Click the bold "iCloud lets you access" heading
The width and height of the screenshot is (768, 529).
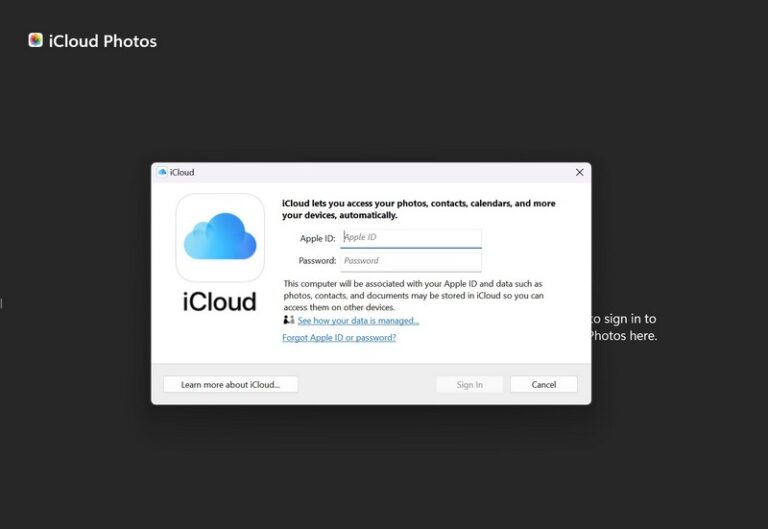tap(419, 209)
